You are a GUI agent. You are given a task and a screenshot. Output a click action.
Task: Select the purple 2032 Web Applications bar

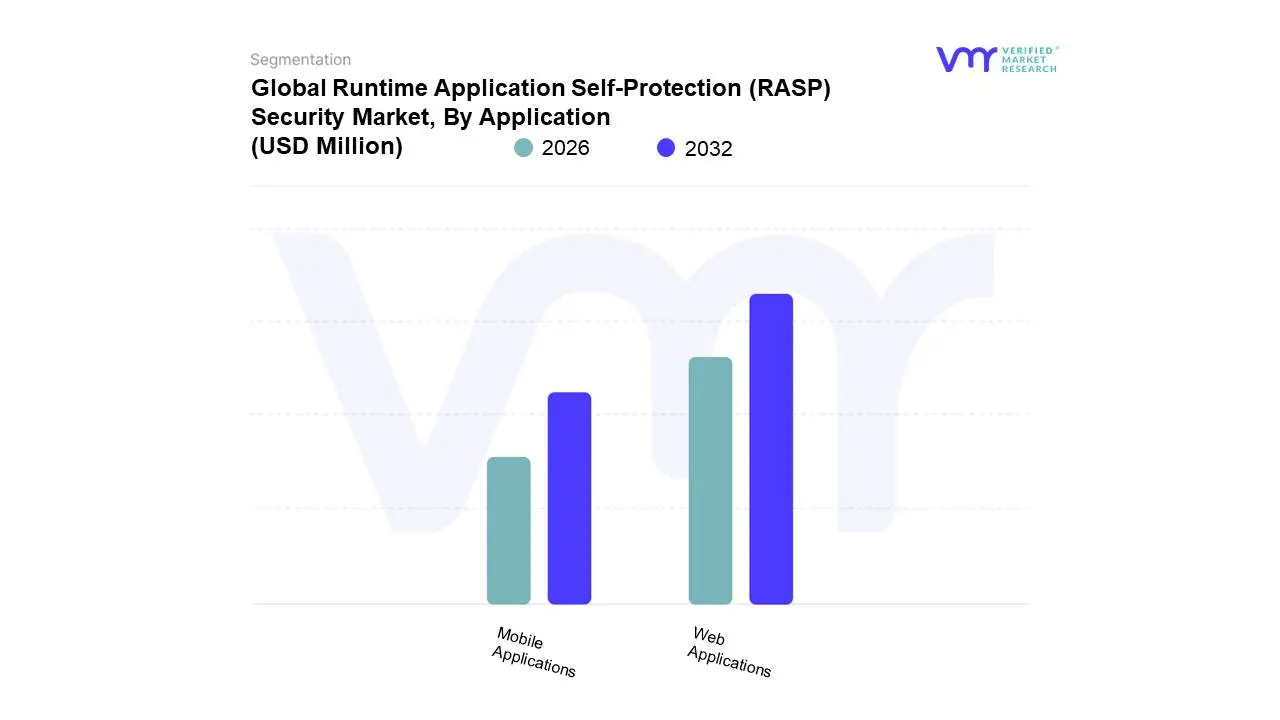pyautogui.click(x=771, y=449)
